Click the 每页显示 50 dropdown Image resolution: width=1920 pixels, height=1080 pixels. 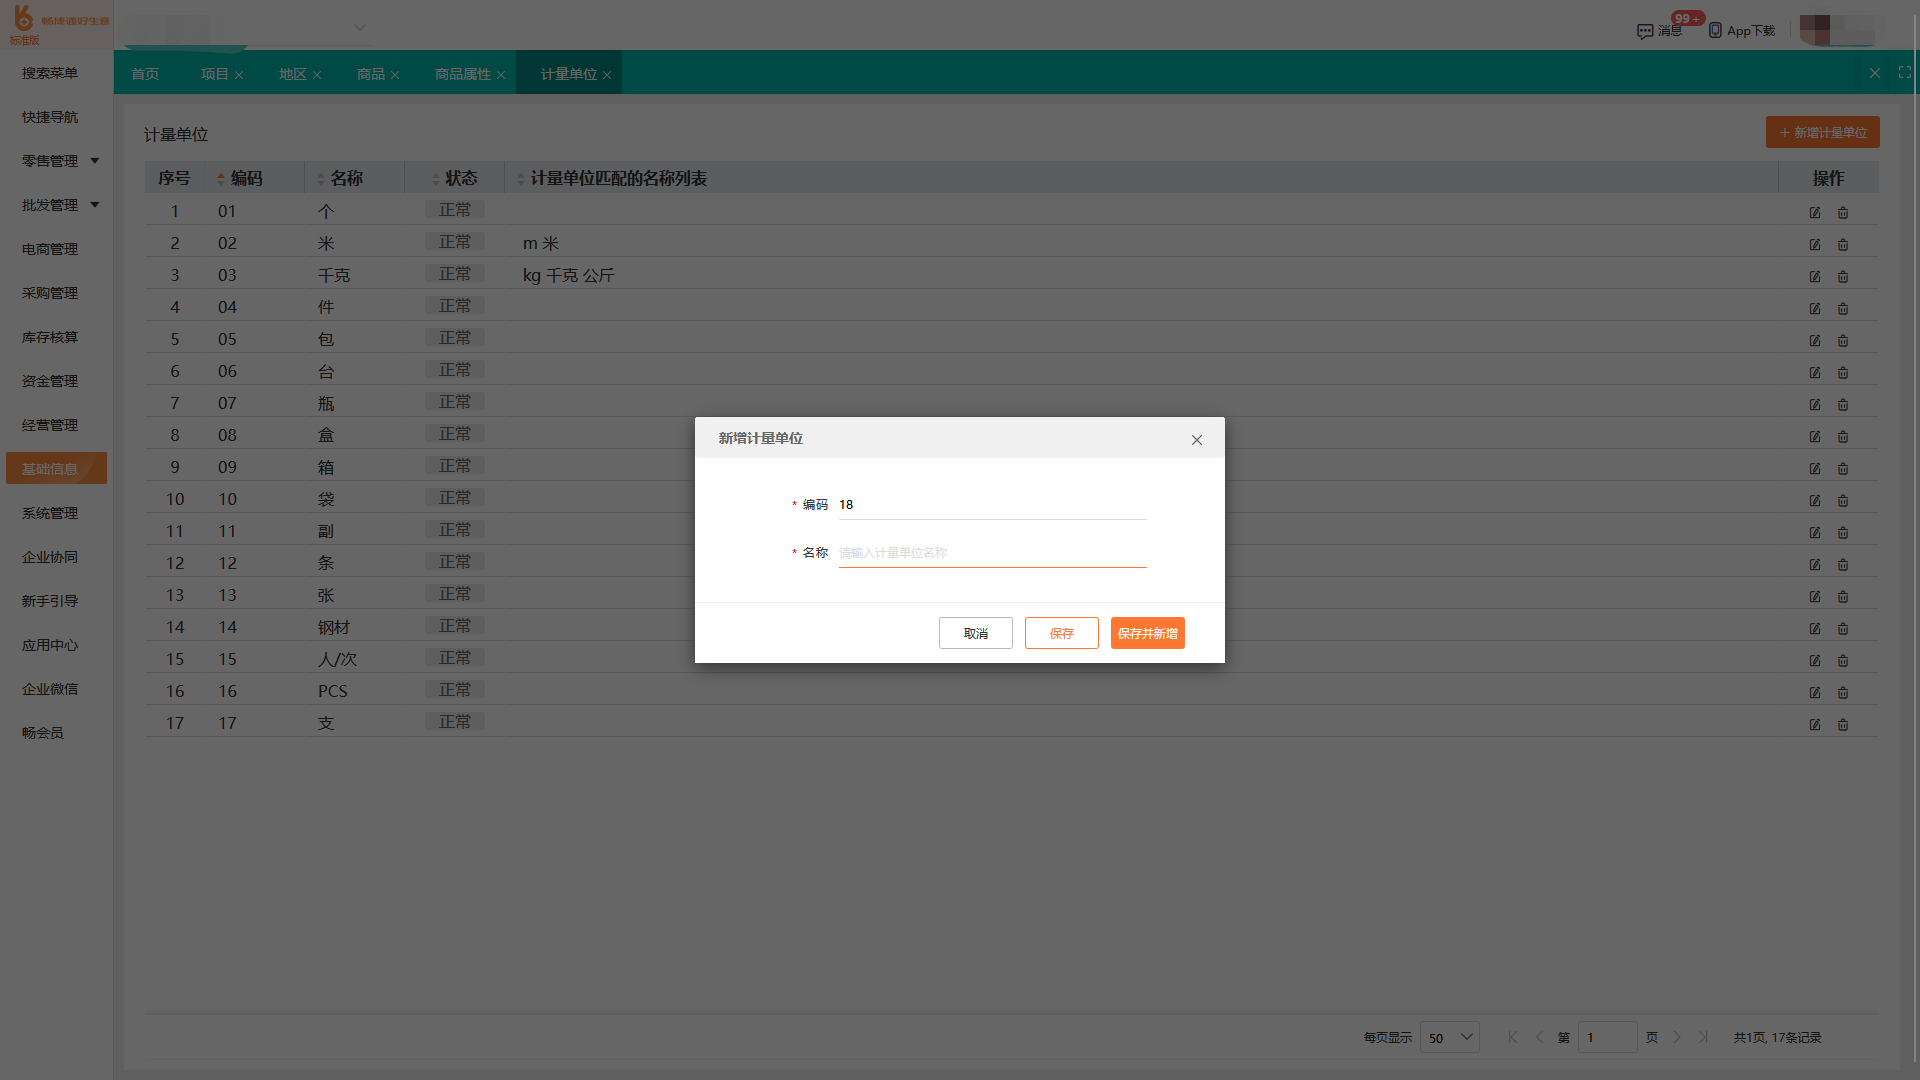click(x=1448, y=1036)
